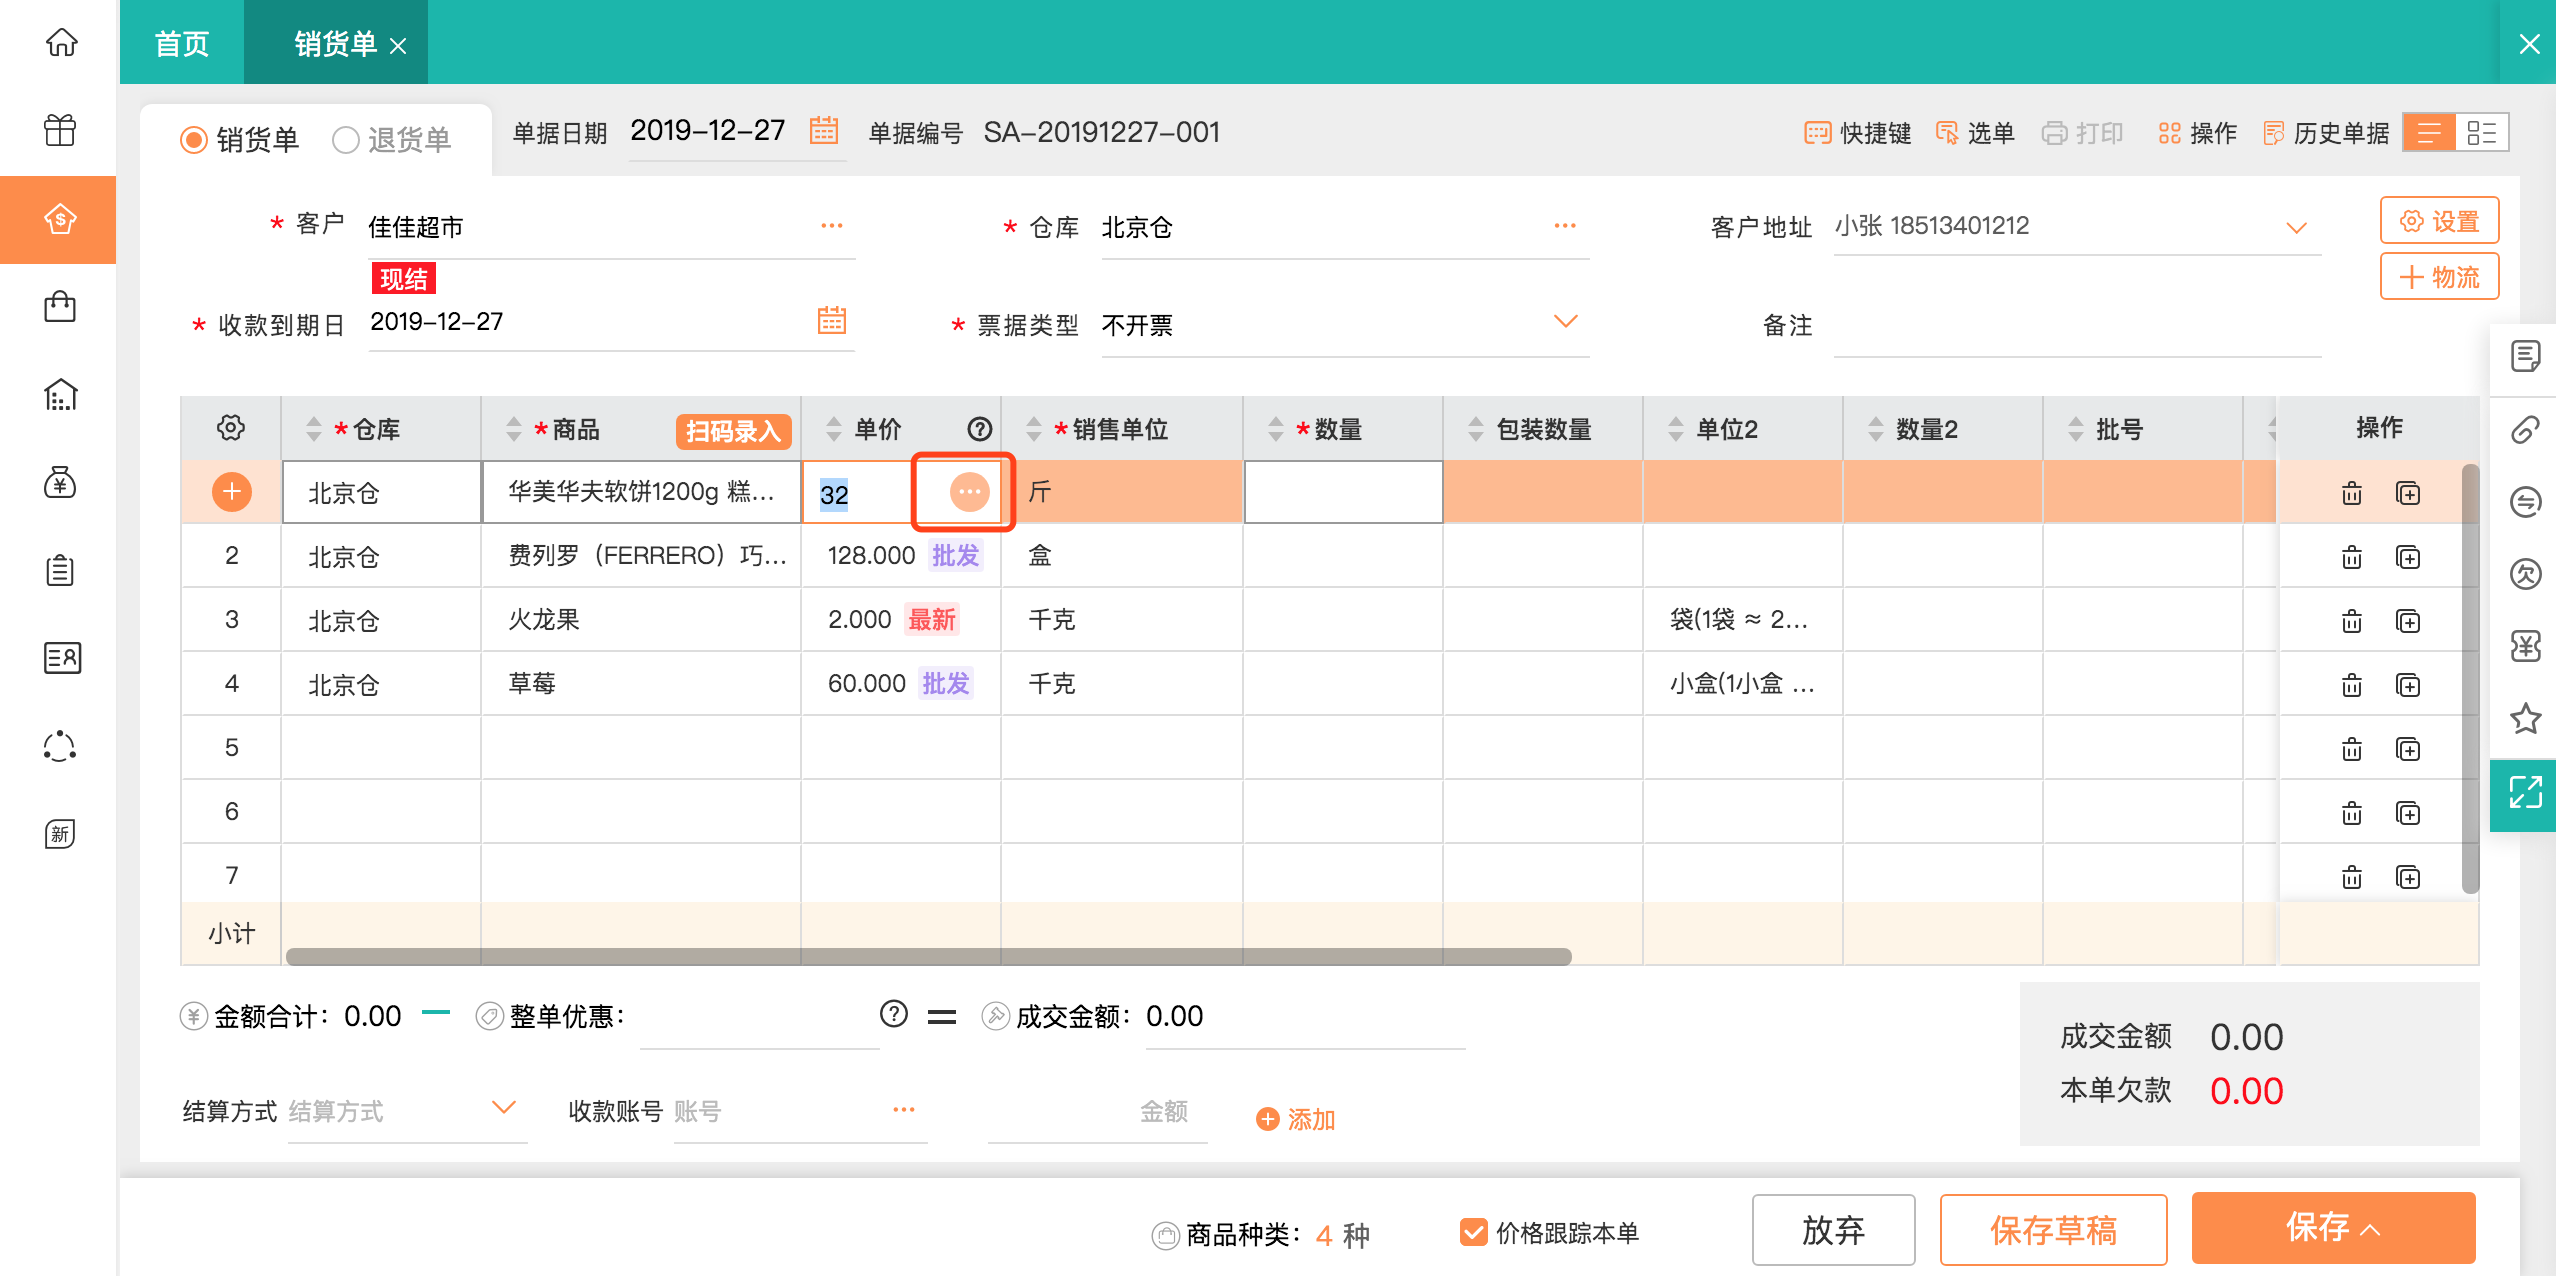Click the ellipsis icon in unit price row 1

pos(965,492)
